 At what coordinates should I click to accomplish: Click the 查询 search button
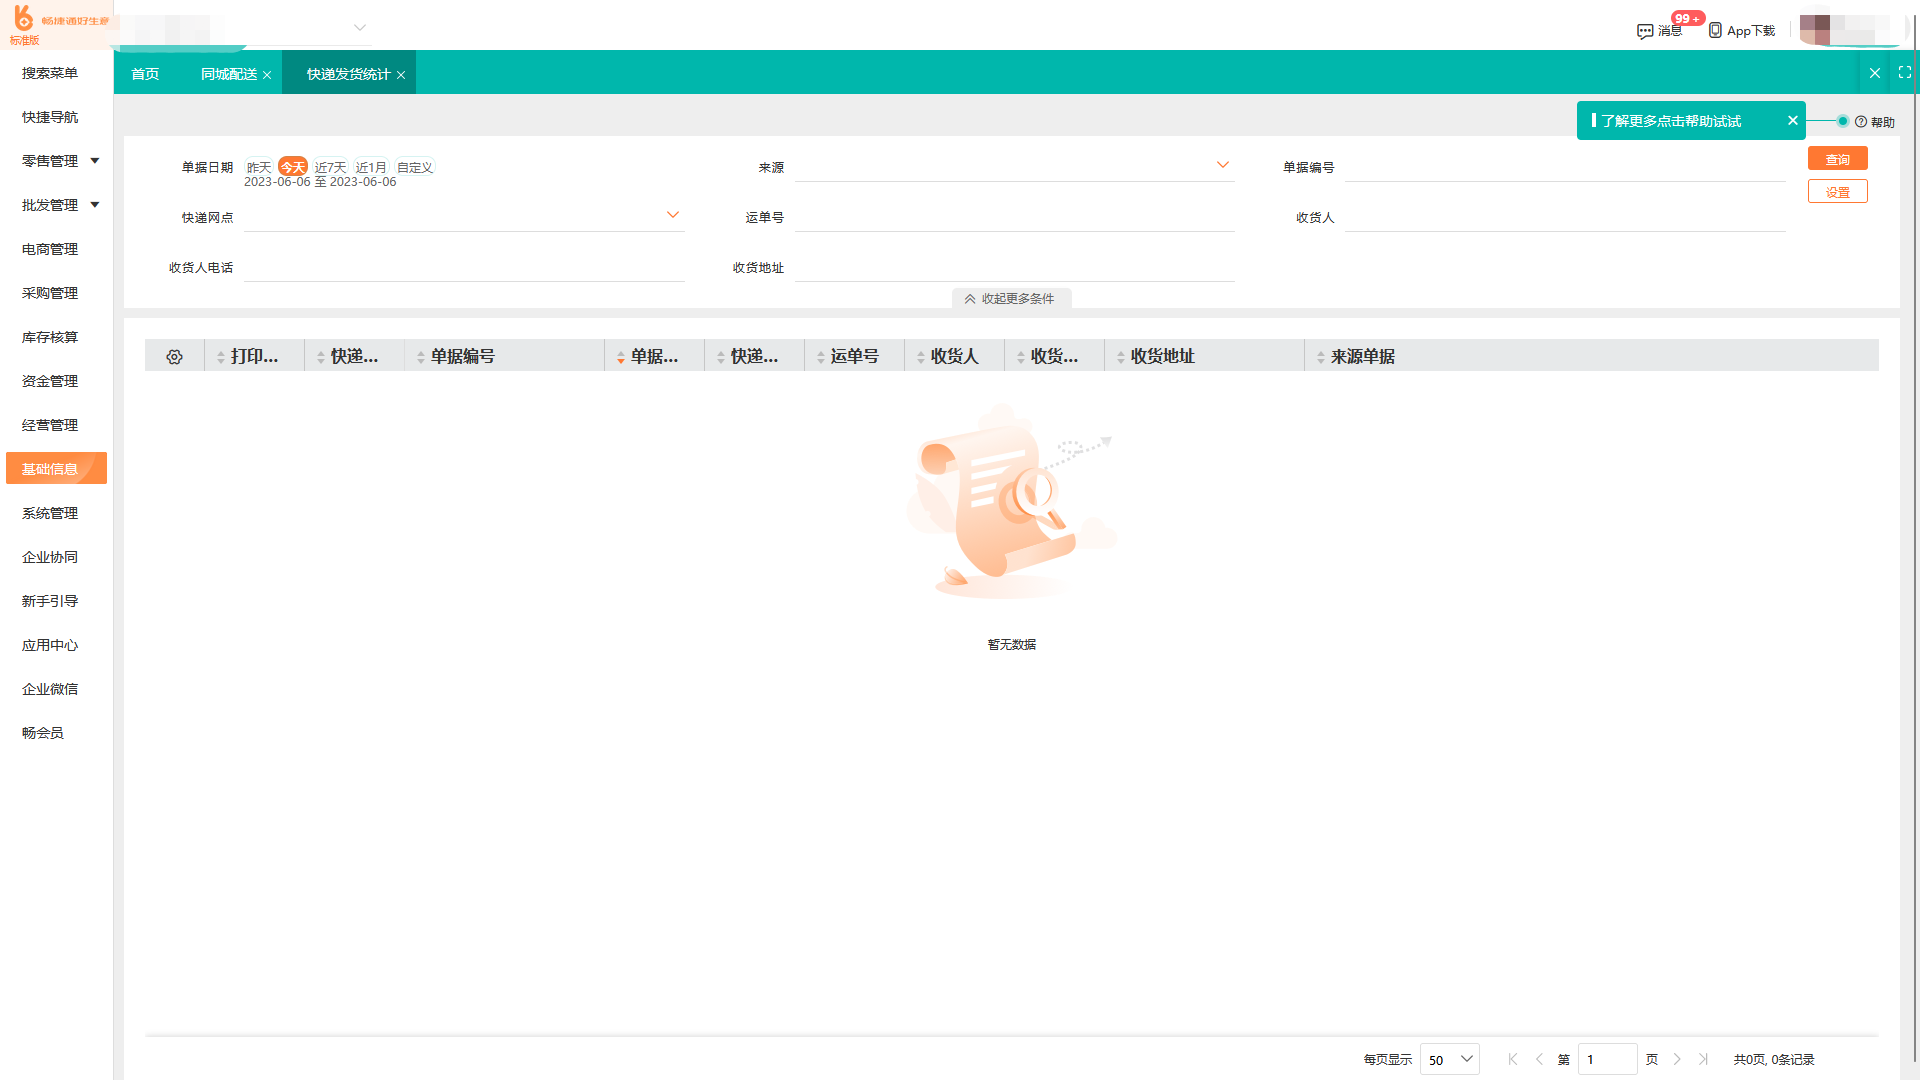[1838, 160]
